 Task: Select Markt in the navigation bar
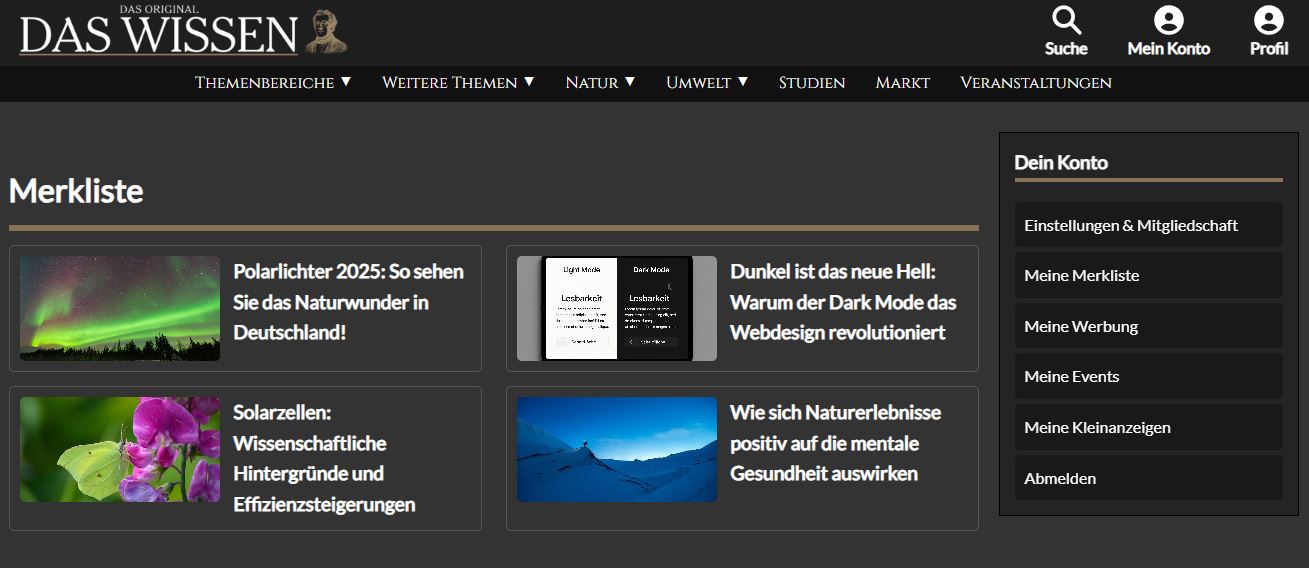(902, 83)
